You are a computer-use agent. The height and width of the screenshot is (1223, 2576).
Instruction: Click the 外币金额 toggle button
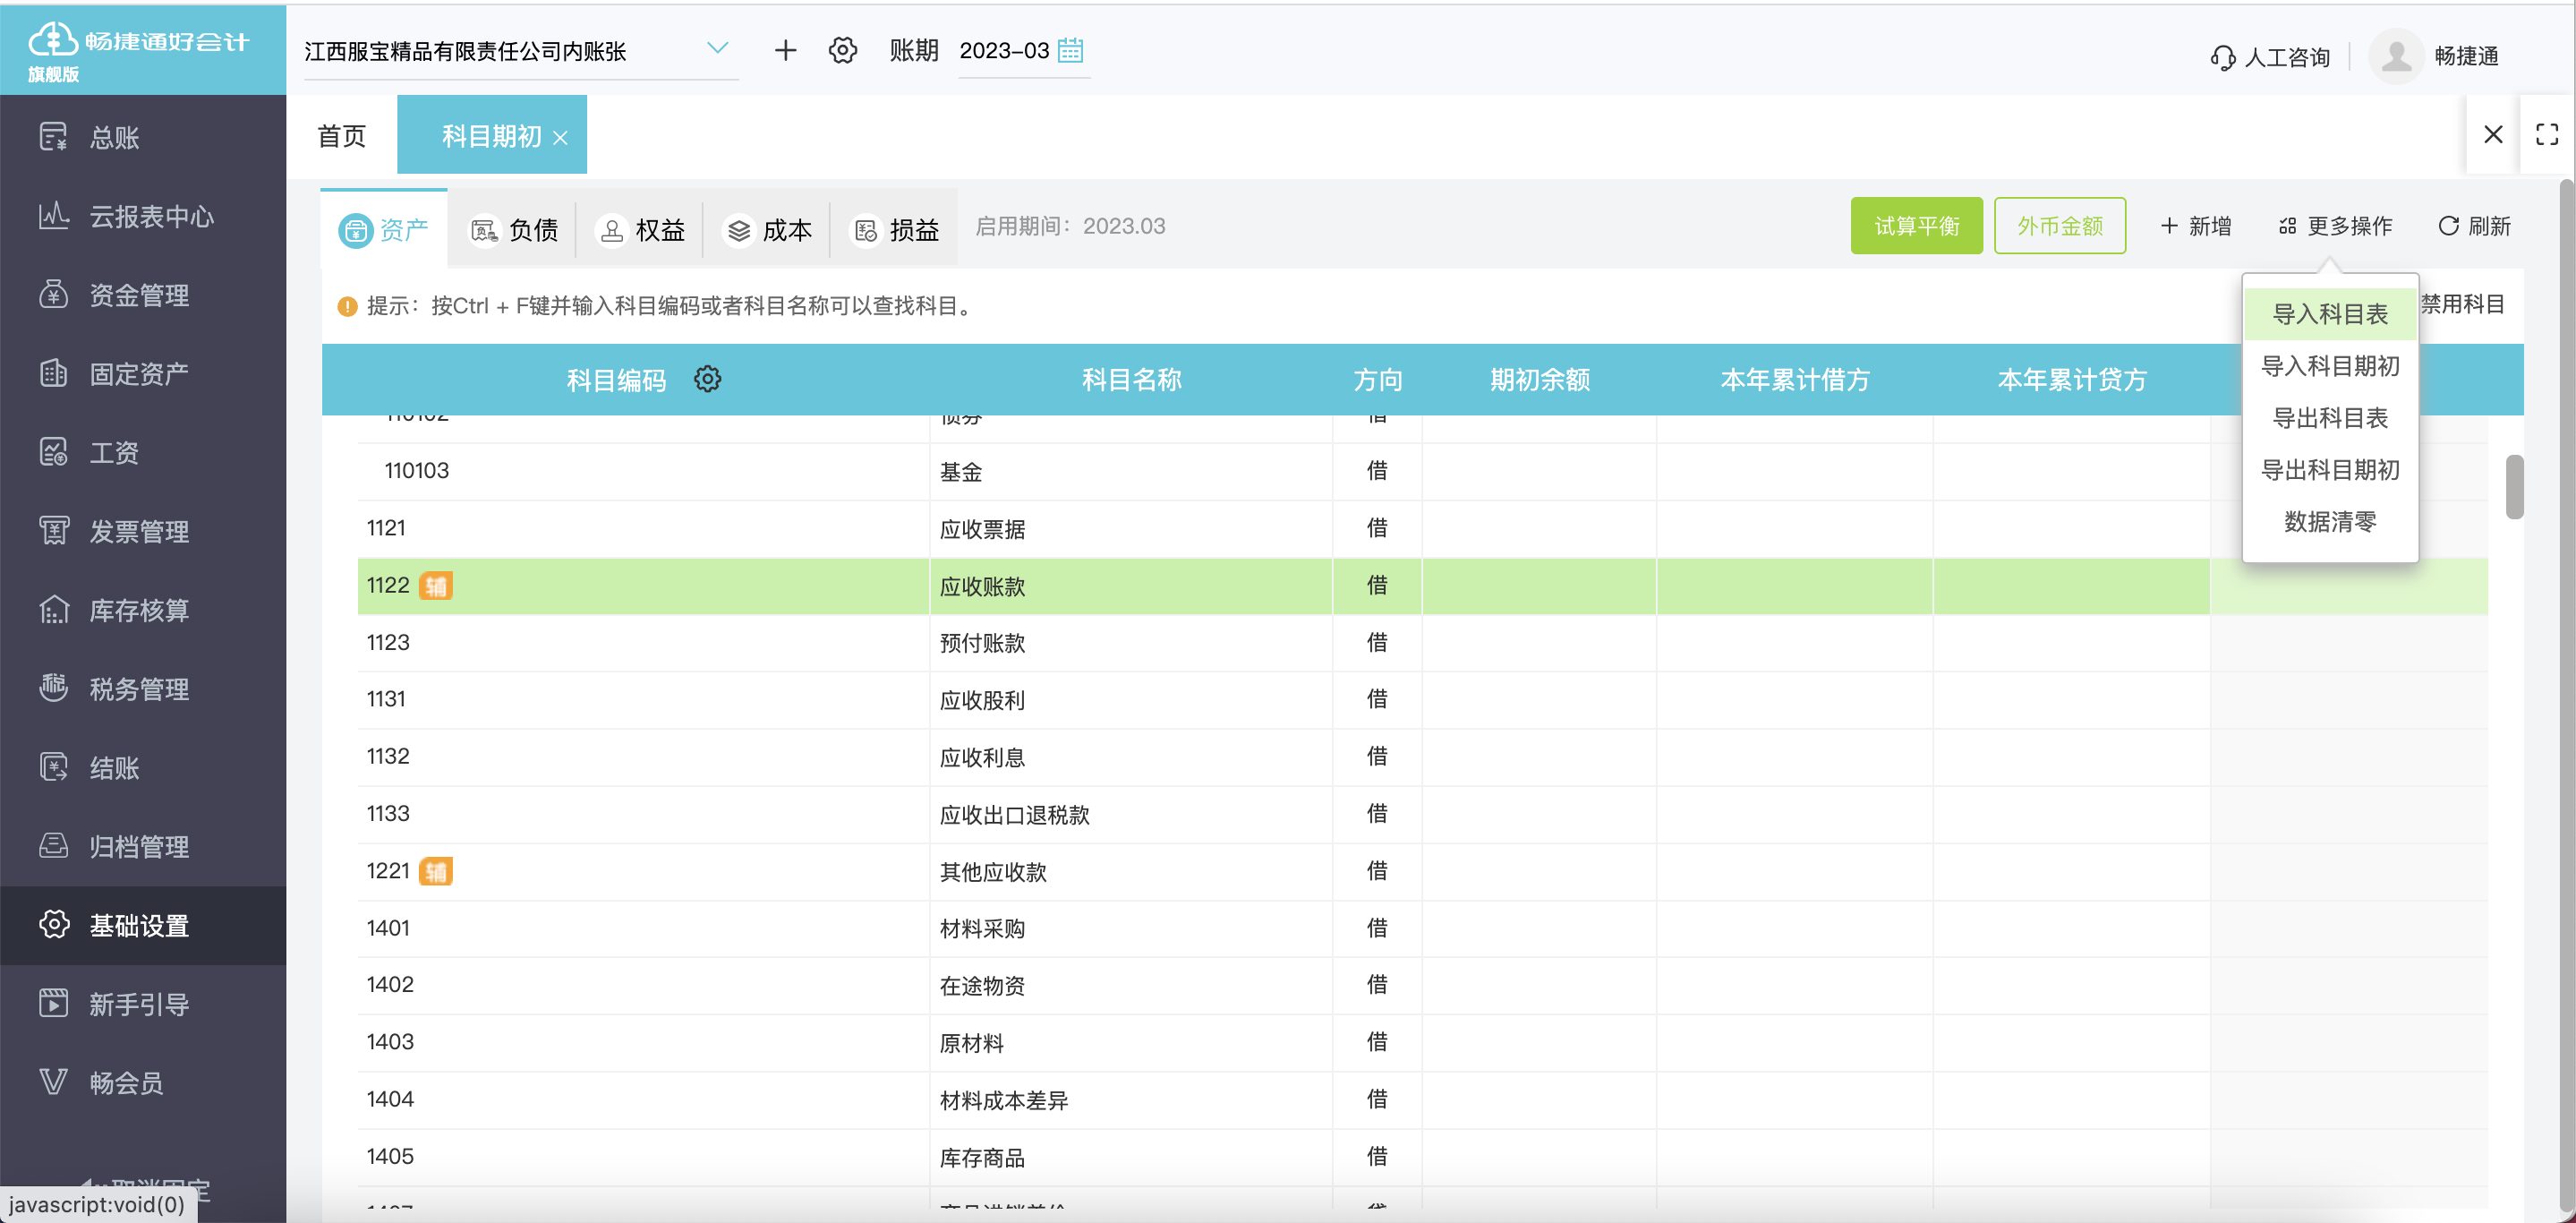pyautogui.click(x=2059, y=227)
